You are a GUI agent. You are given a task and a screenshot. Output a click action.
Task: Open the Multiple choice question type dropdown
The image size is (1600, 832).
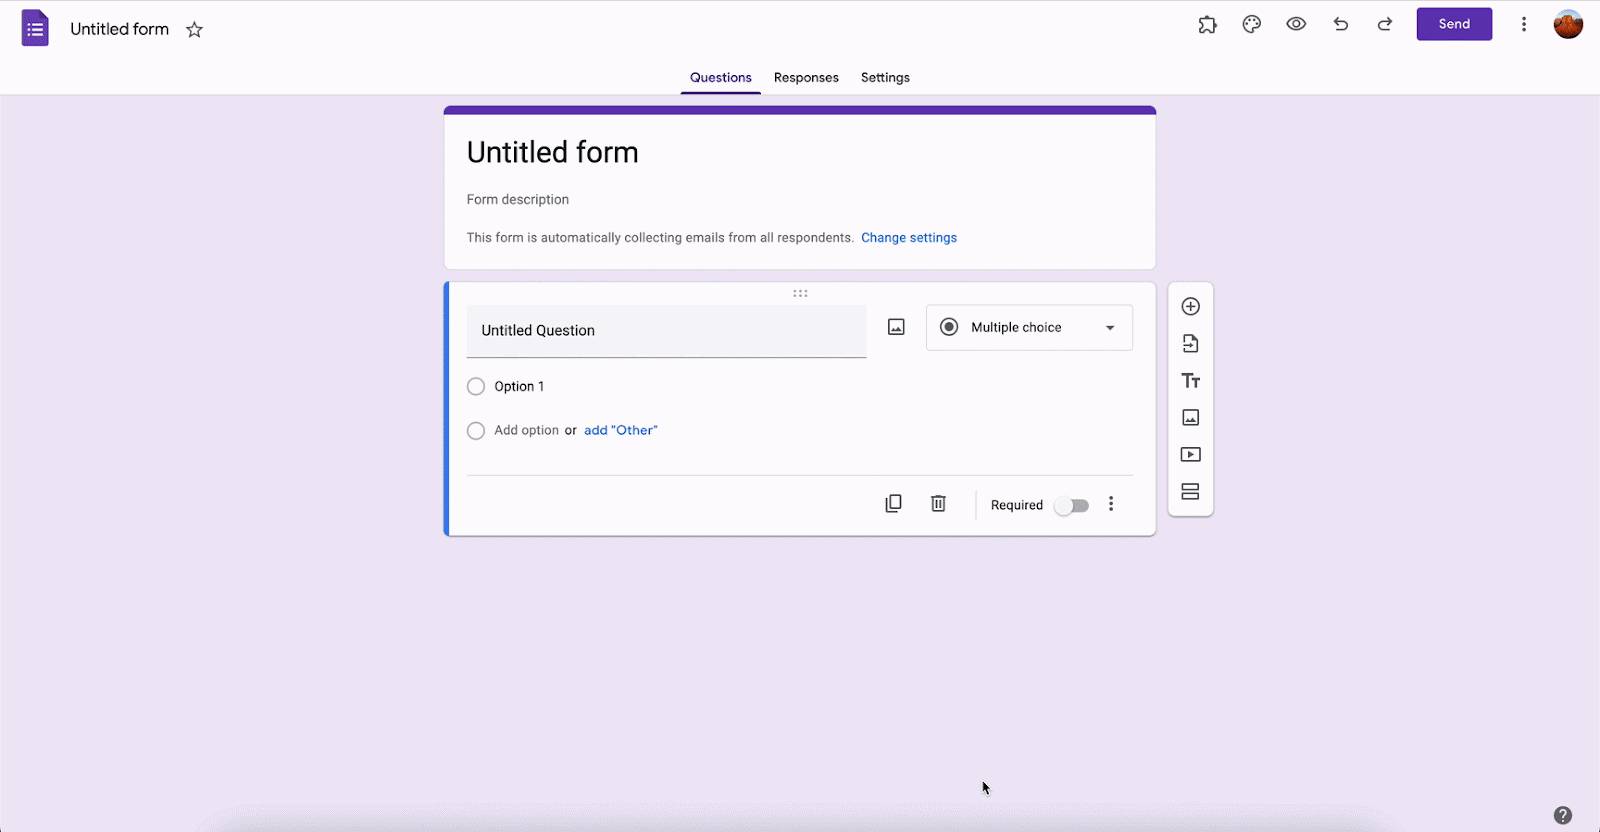1029,328
